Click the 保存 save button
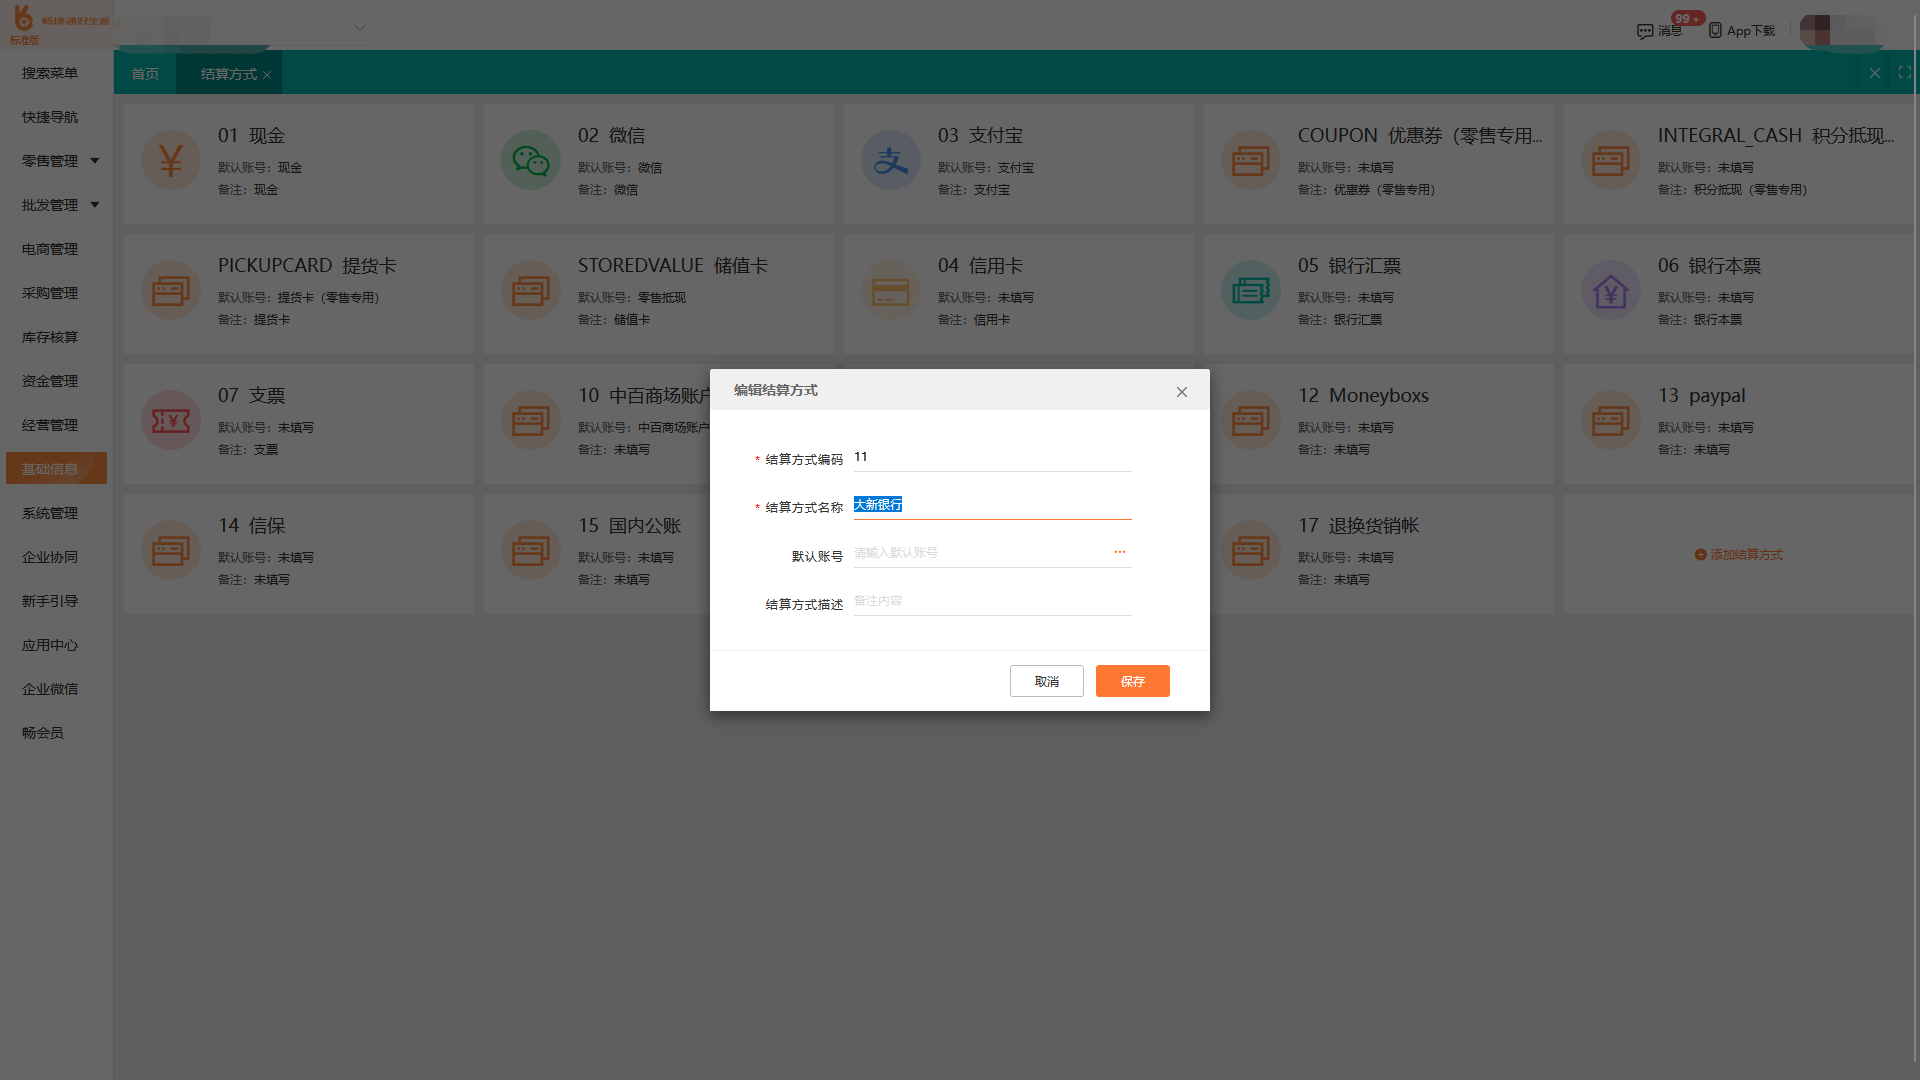 1130,680
